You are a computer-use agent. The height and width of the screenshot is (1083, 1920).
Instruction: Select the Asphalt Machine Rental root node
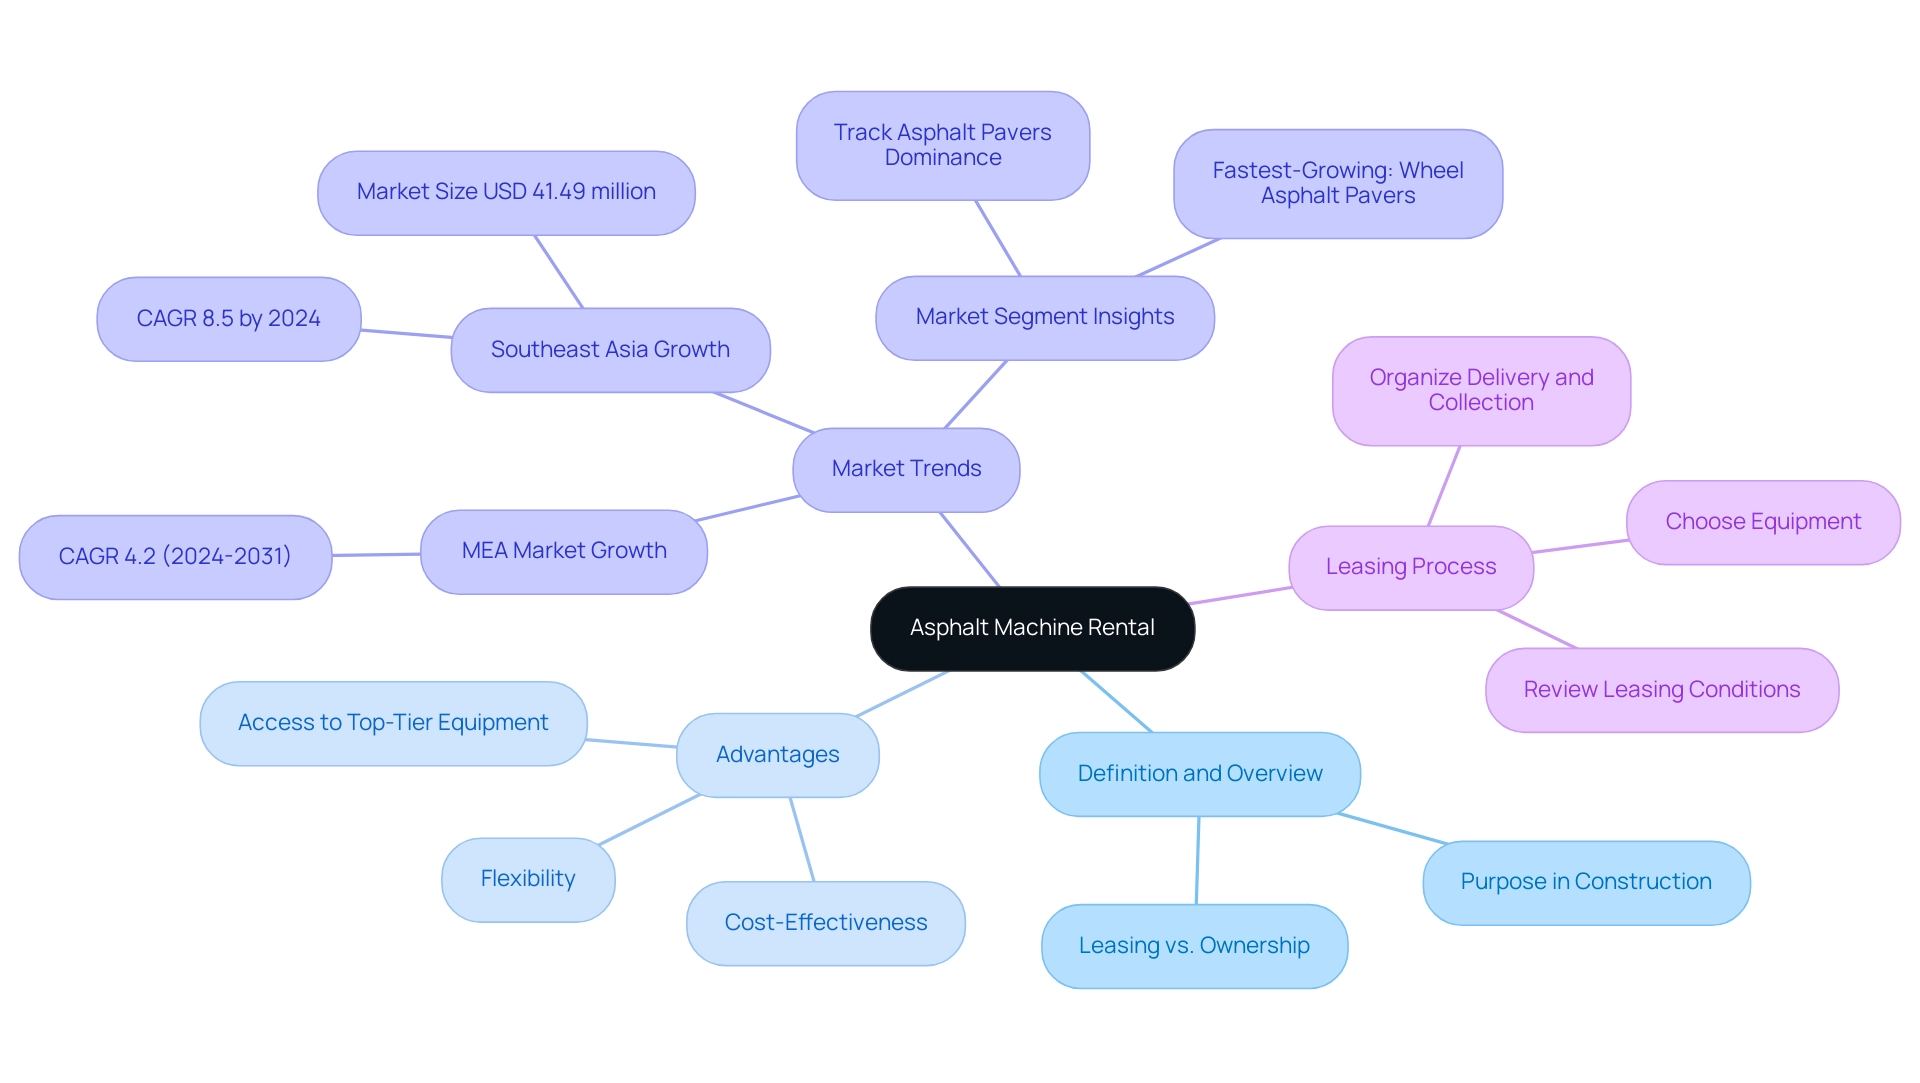pyautogui.click(x=1031, y=627)
